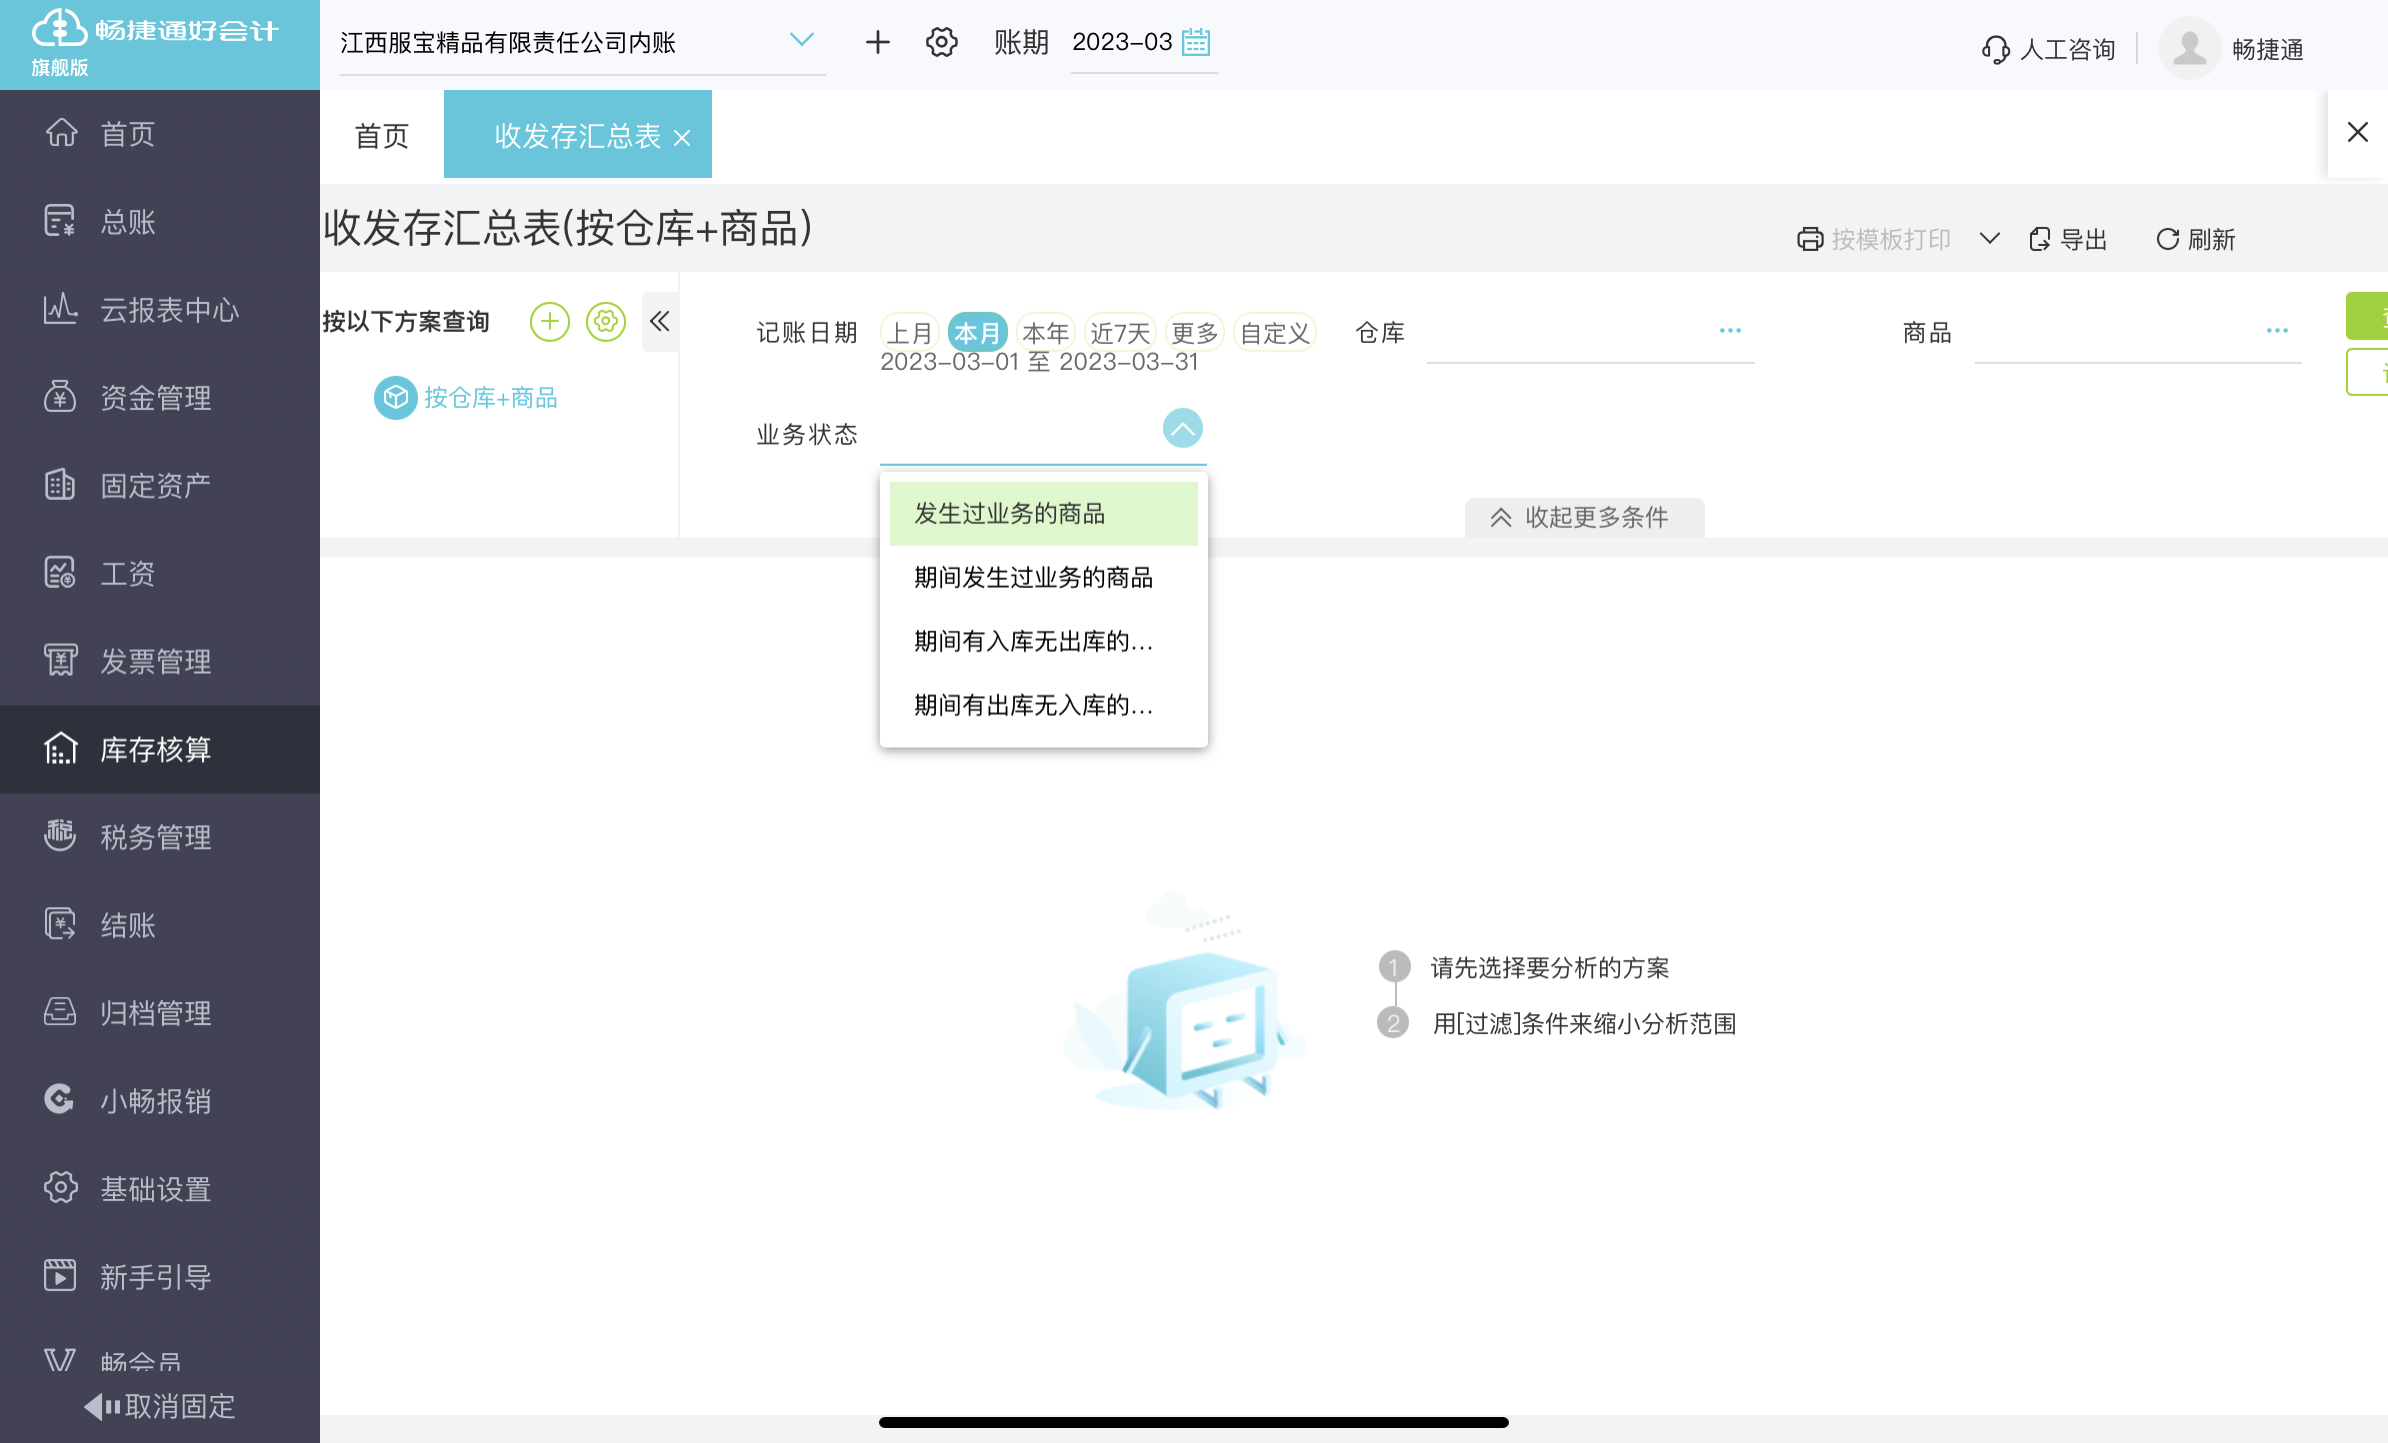Select 自定义 date range option
2388x1443 pixels.
1276,333
